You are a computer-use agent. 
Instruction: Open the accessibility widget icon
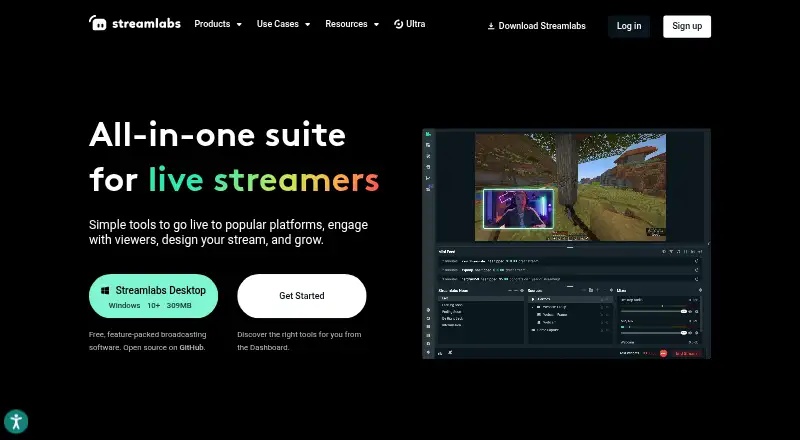(16, 422)
